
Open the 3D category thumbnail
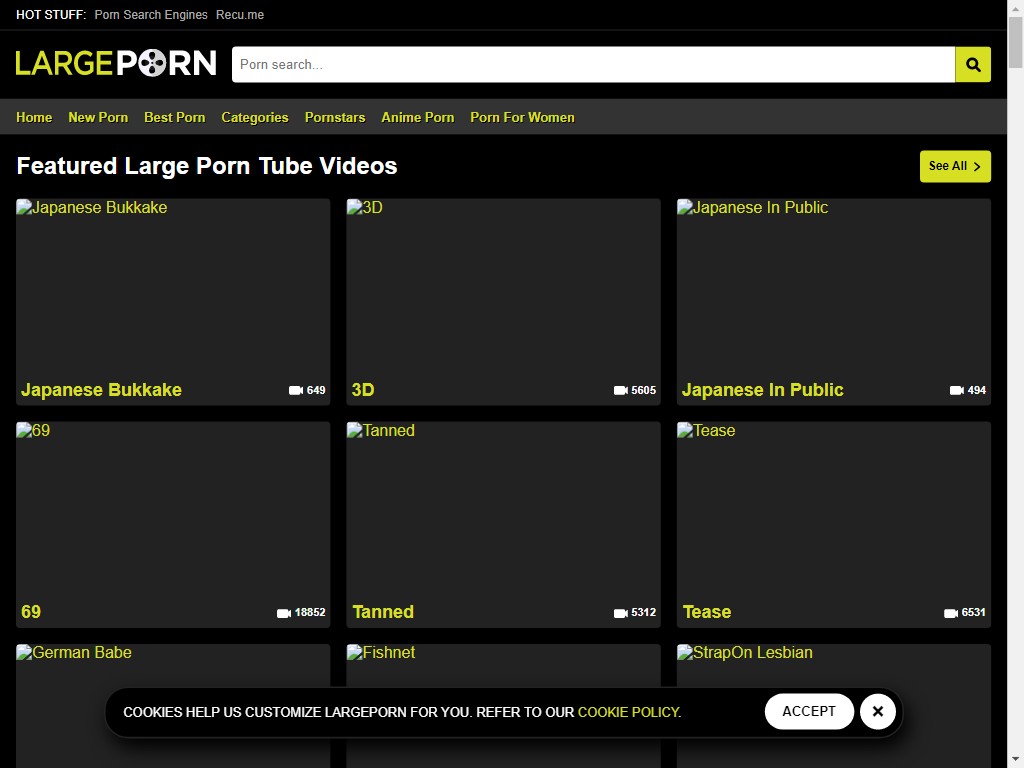(503, 290)
